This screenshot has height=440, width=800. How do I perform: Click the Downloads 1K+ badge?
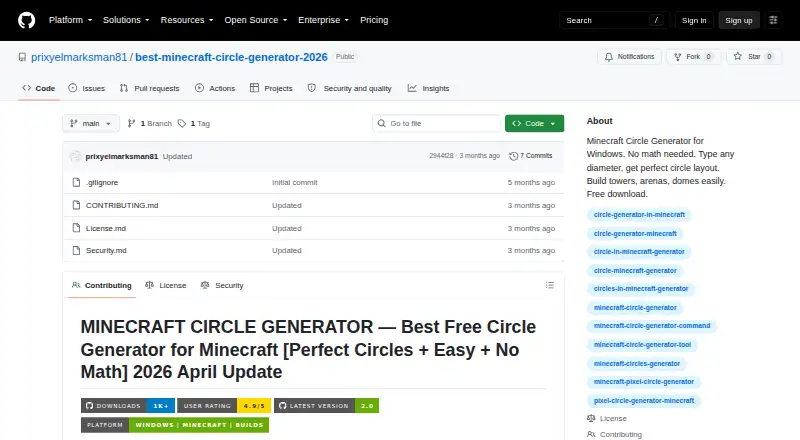coord(128,406)
